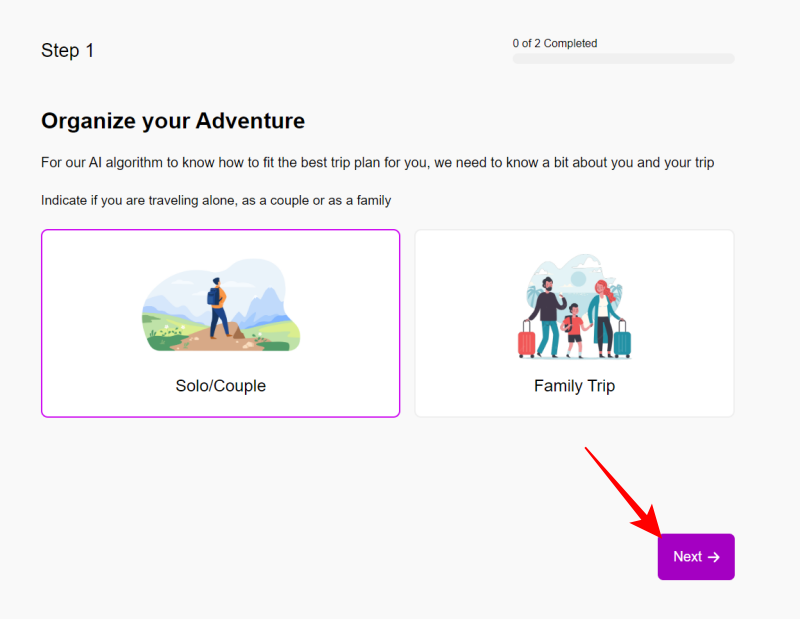The width and height of the screenshot is (800, 619).
Task: Select the Family Trip option card
Action: tap(574, 323)
